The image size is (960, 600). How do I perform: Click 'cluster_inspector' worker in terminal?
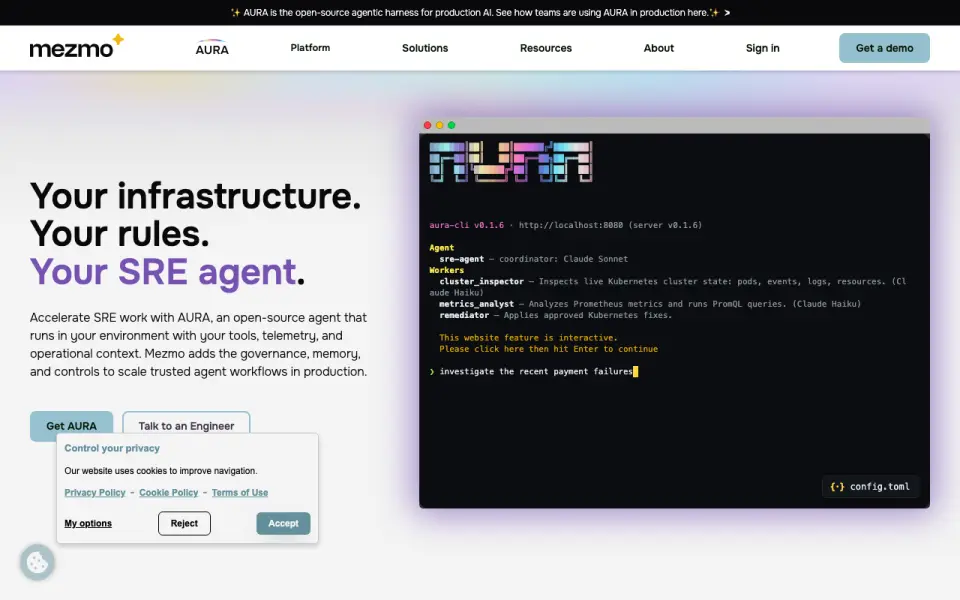[481, 282]
